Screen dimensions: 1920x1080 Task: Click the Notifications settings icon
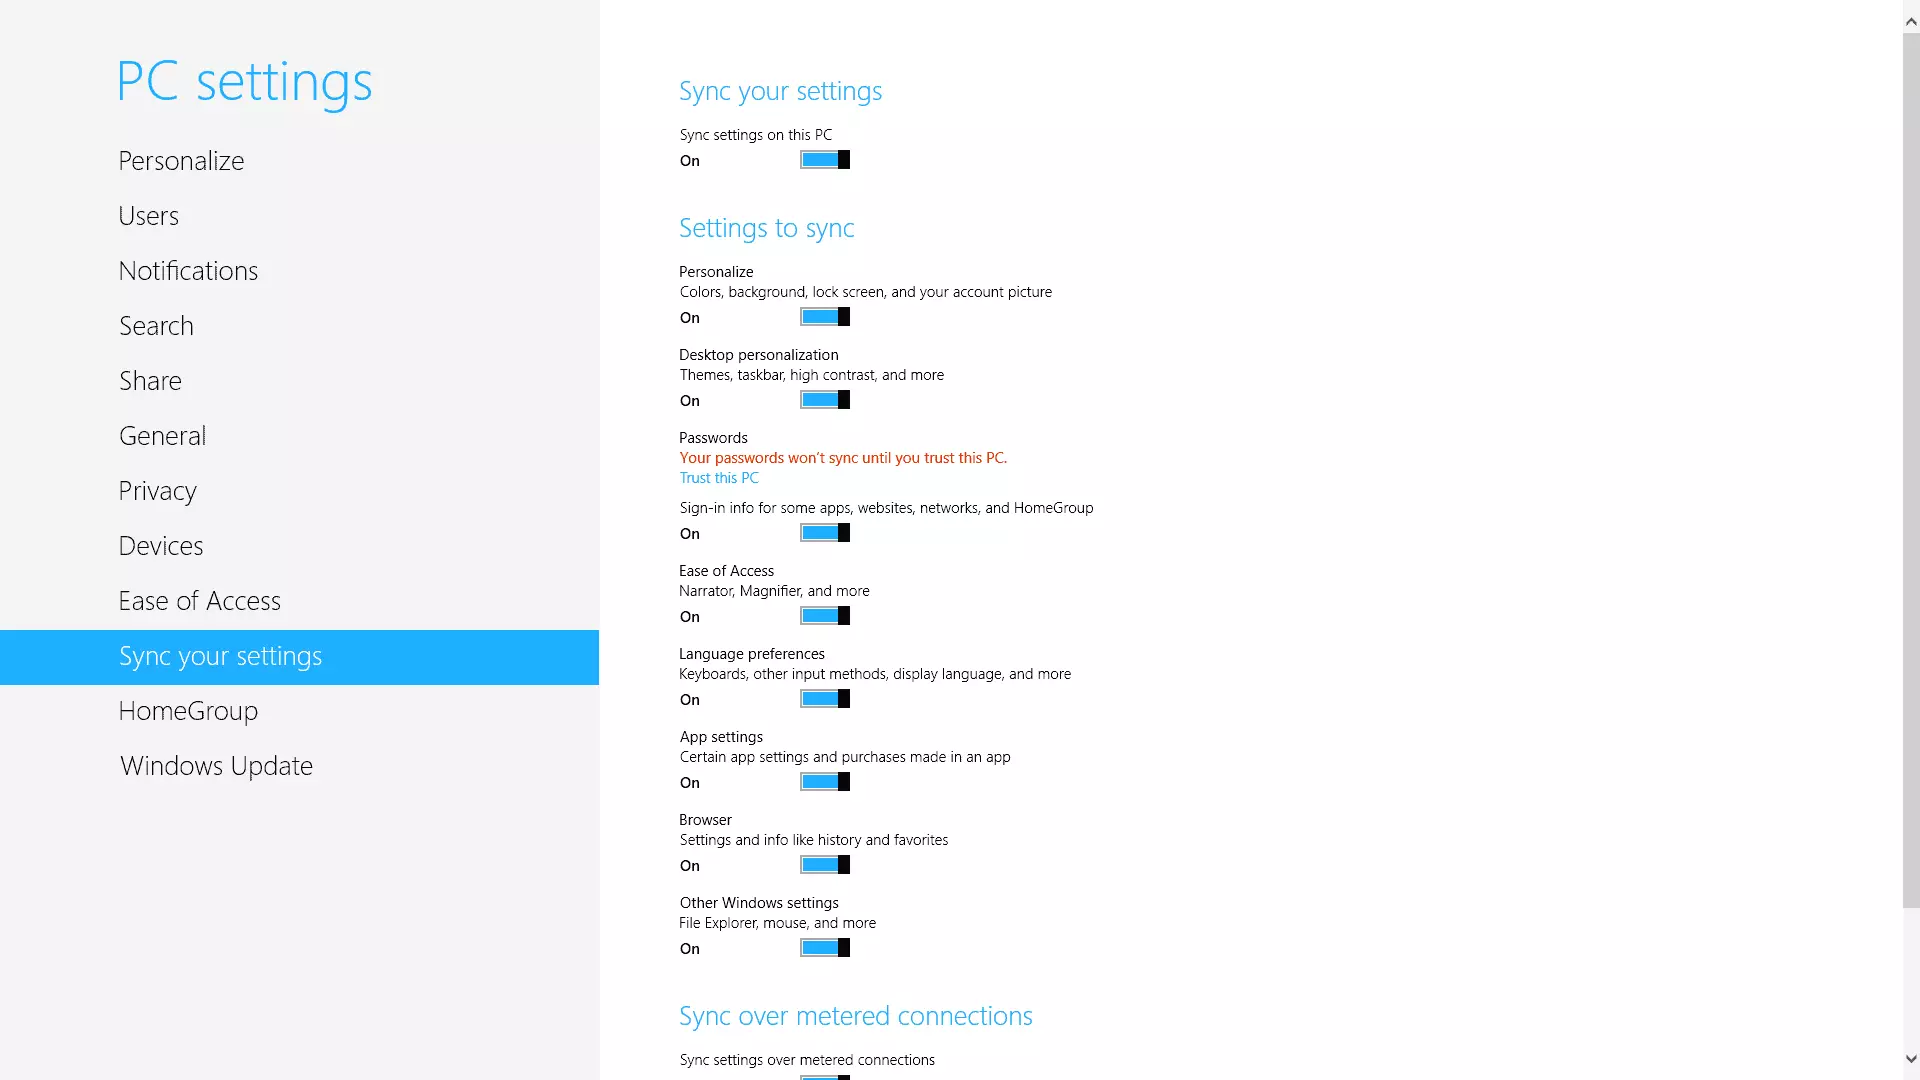pos(187,270)
